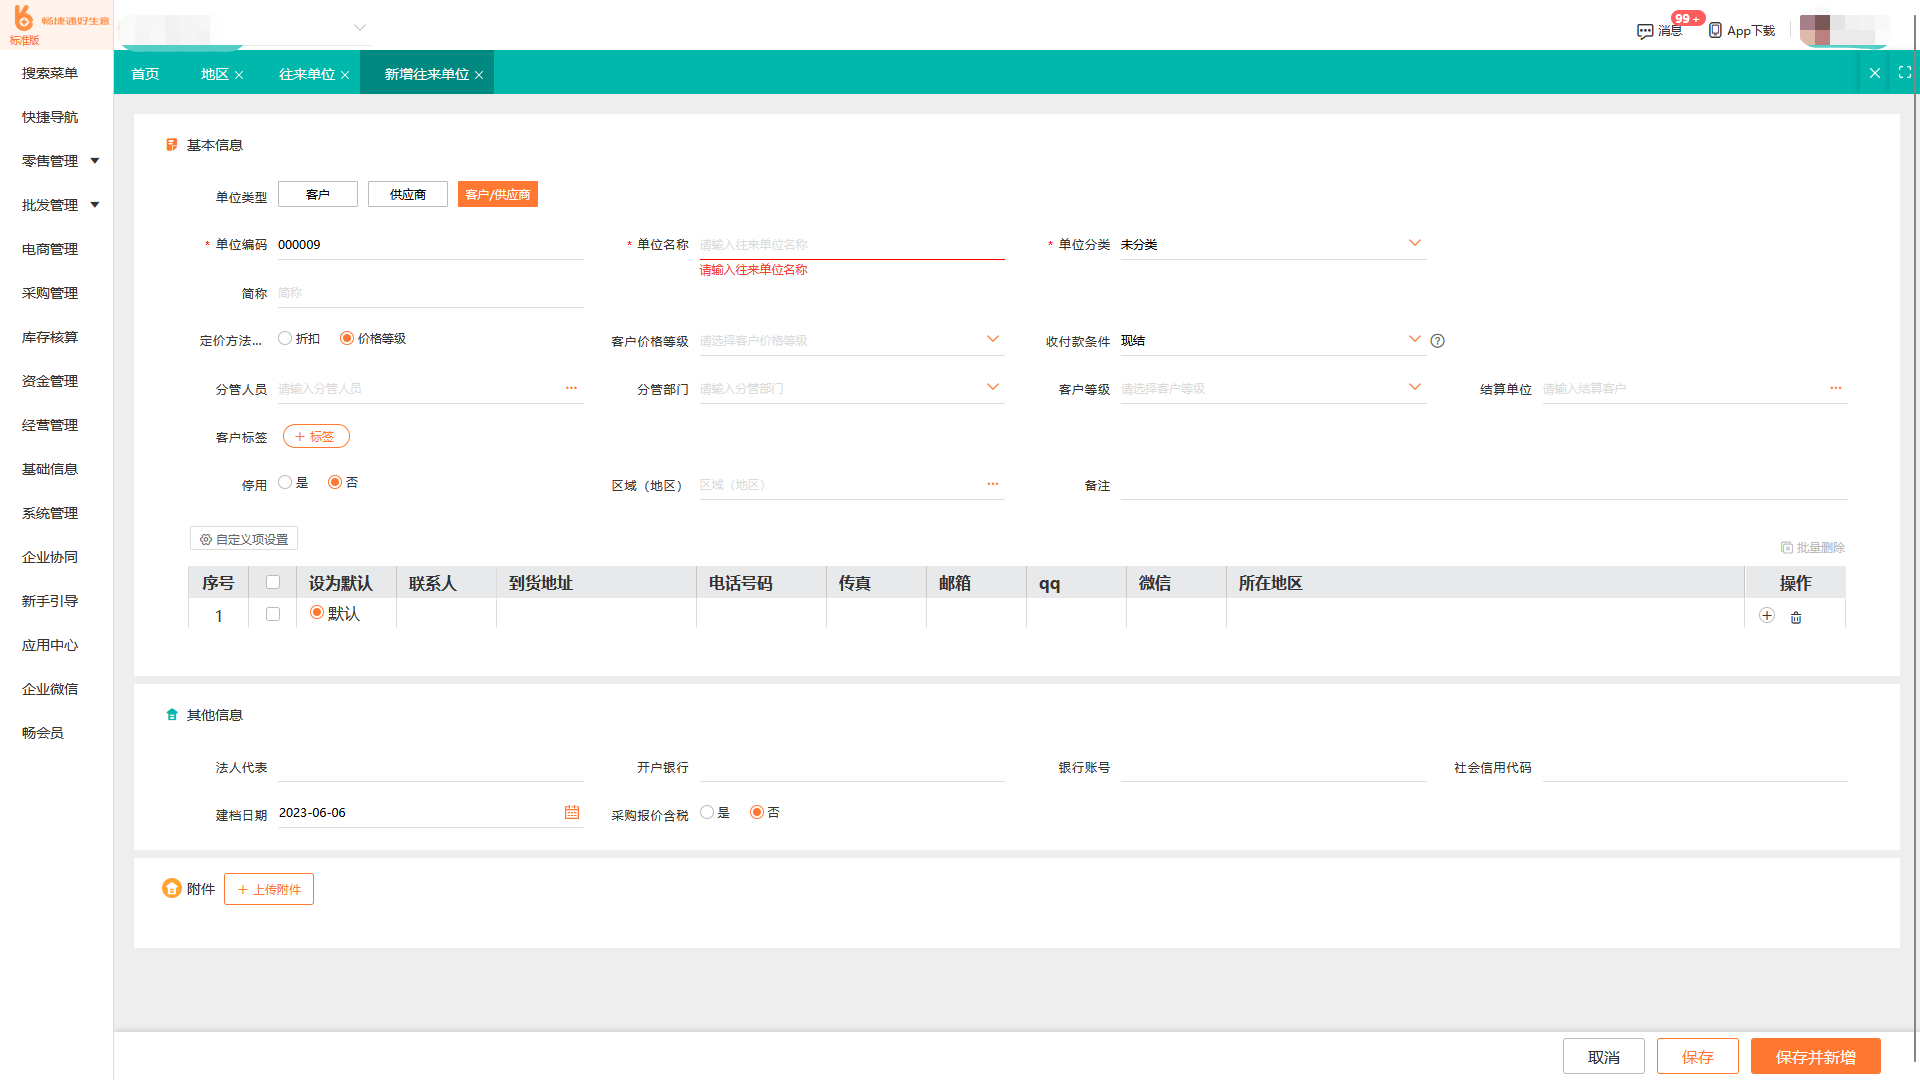Click the add row icon in contact table

pyautogui.click(x=1767, y=615)
